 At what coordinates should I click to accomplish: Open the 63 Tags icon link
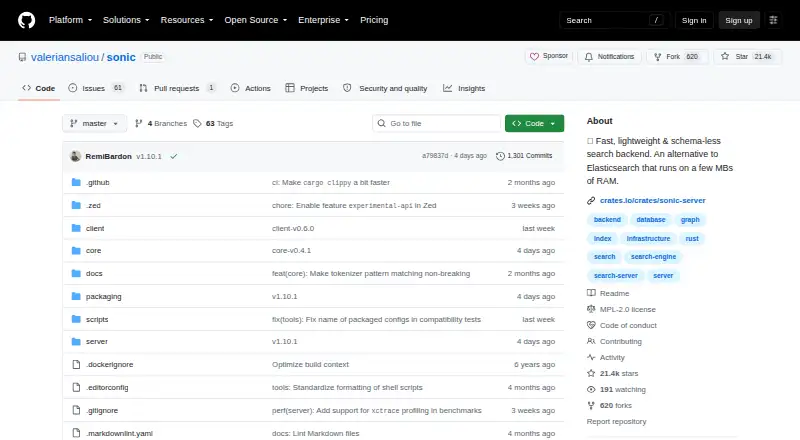point(197,124)
